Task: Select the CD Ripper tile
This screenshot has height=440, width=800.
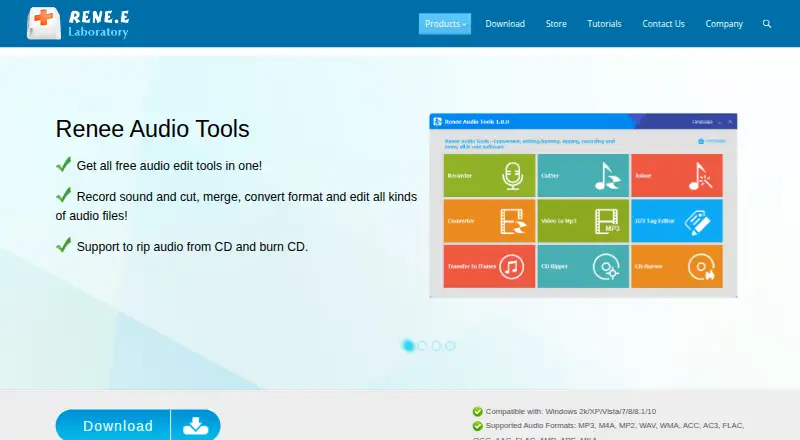Action: pos(583,266)
